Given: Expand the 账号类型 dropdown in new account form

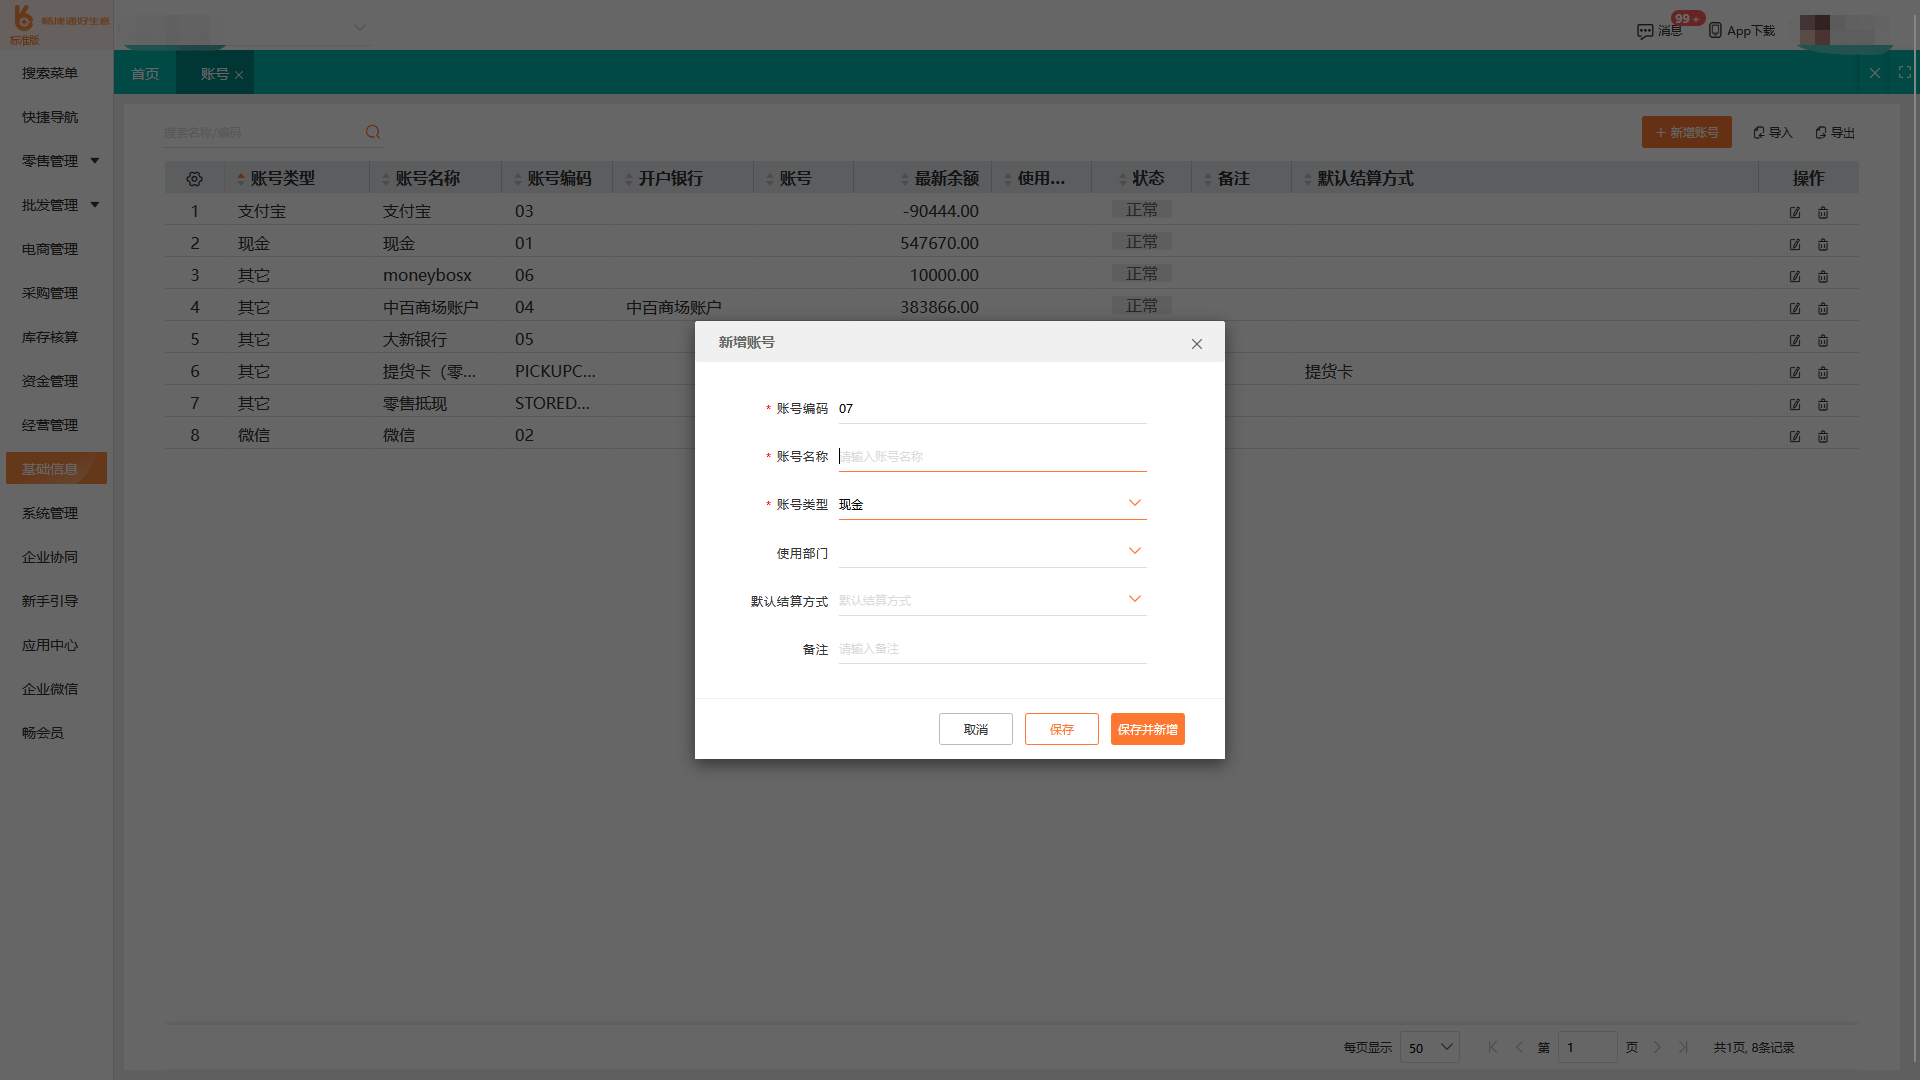Looking at the screenshot, I should point(1134,504).
